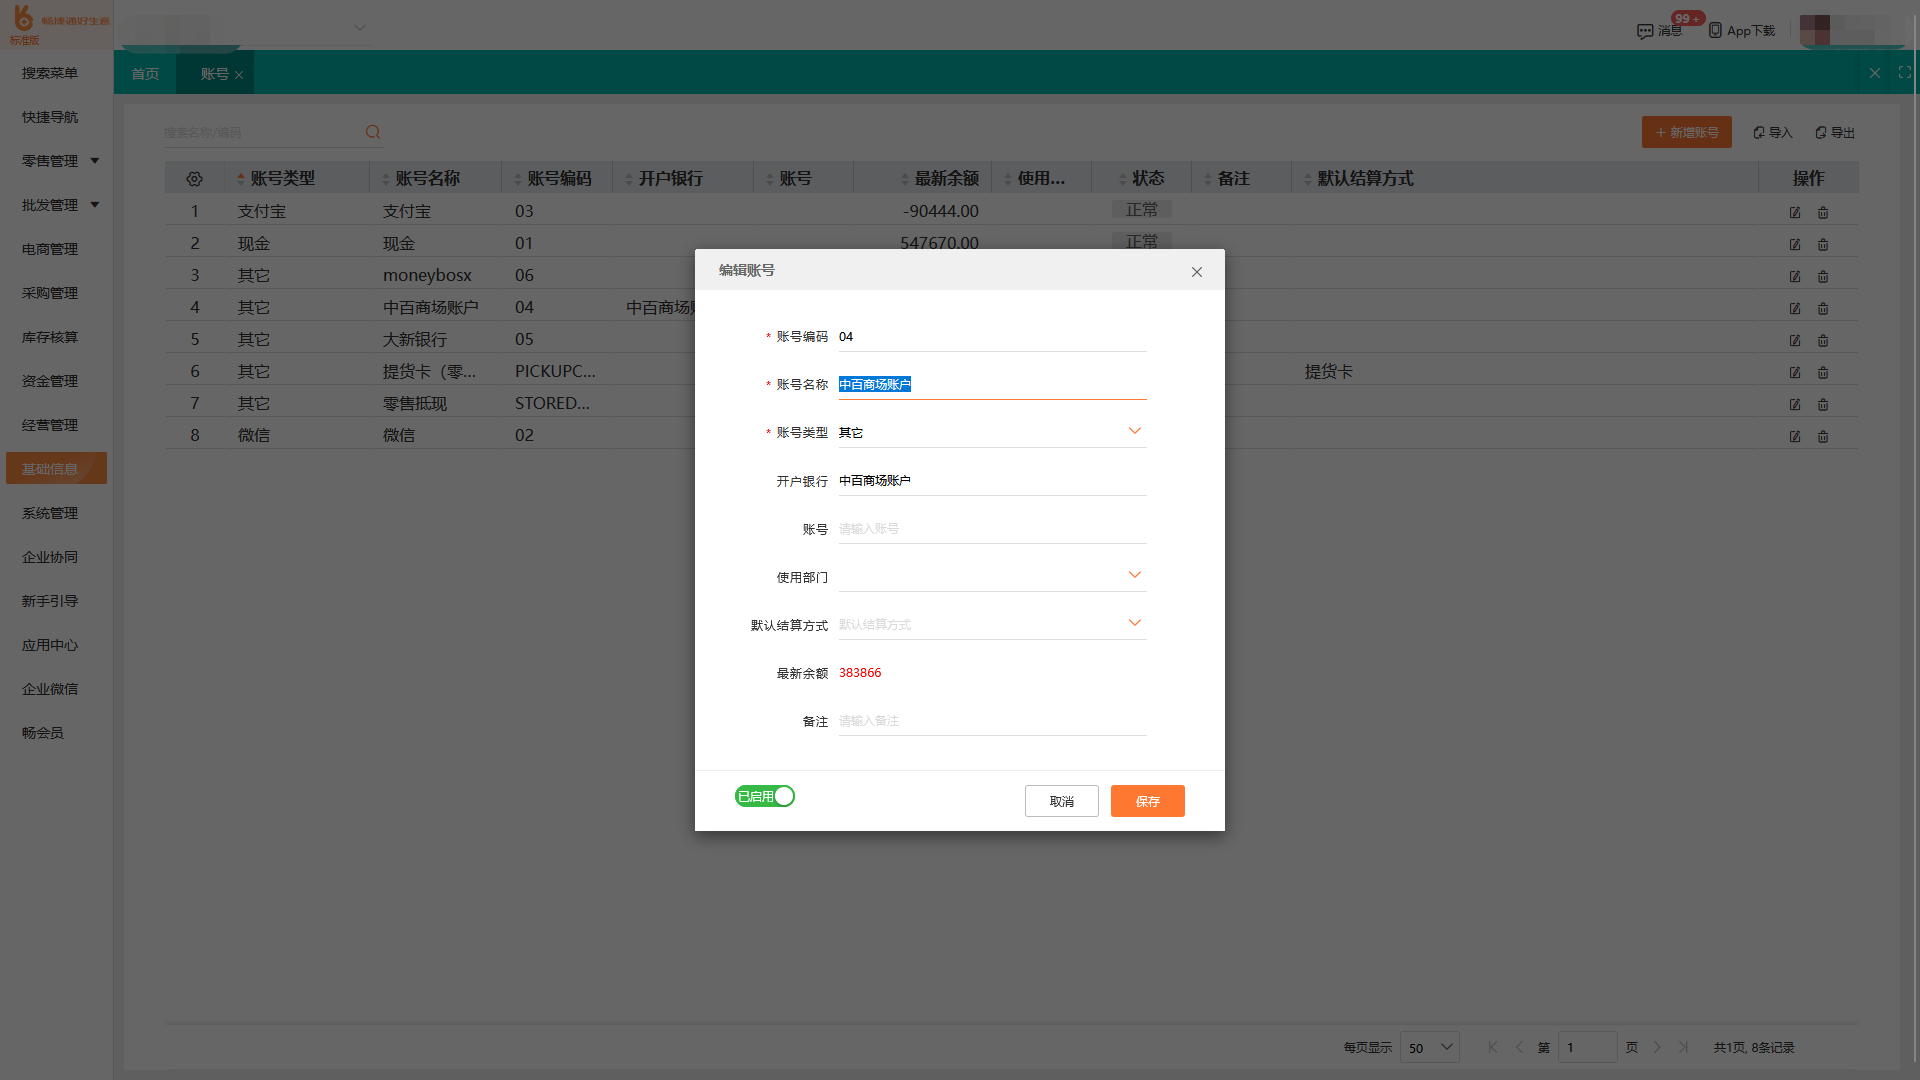Click the 首页 tab in top navigation
The width and height of the screenshot is (1920, 1080).
pyautogui.click(x=145, y=74)
